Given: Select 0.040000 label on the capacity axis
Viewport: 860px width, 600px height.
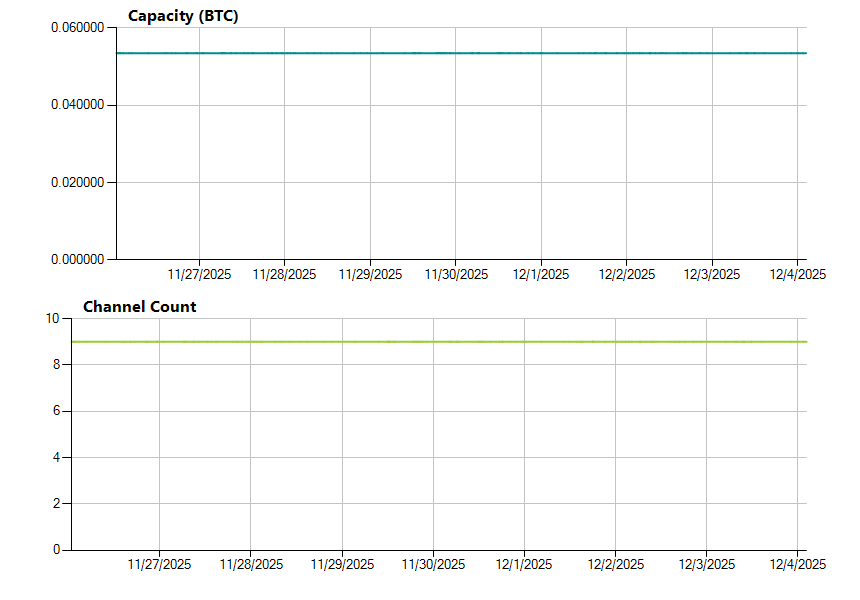Looking at the screenshot, I should tap(77, 105).
